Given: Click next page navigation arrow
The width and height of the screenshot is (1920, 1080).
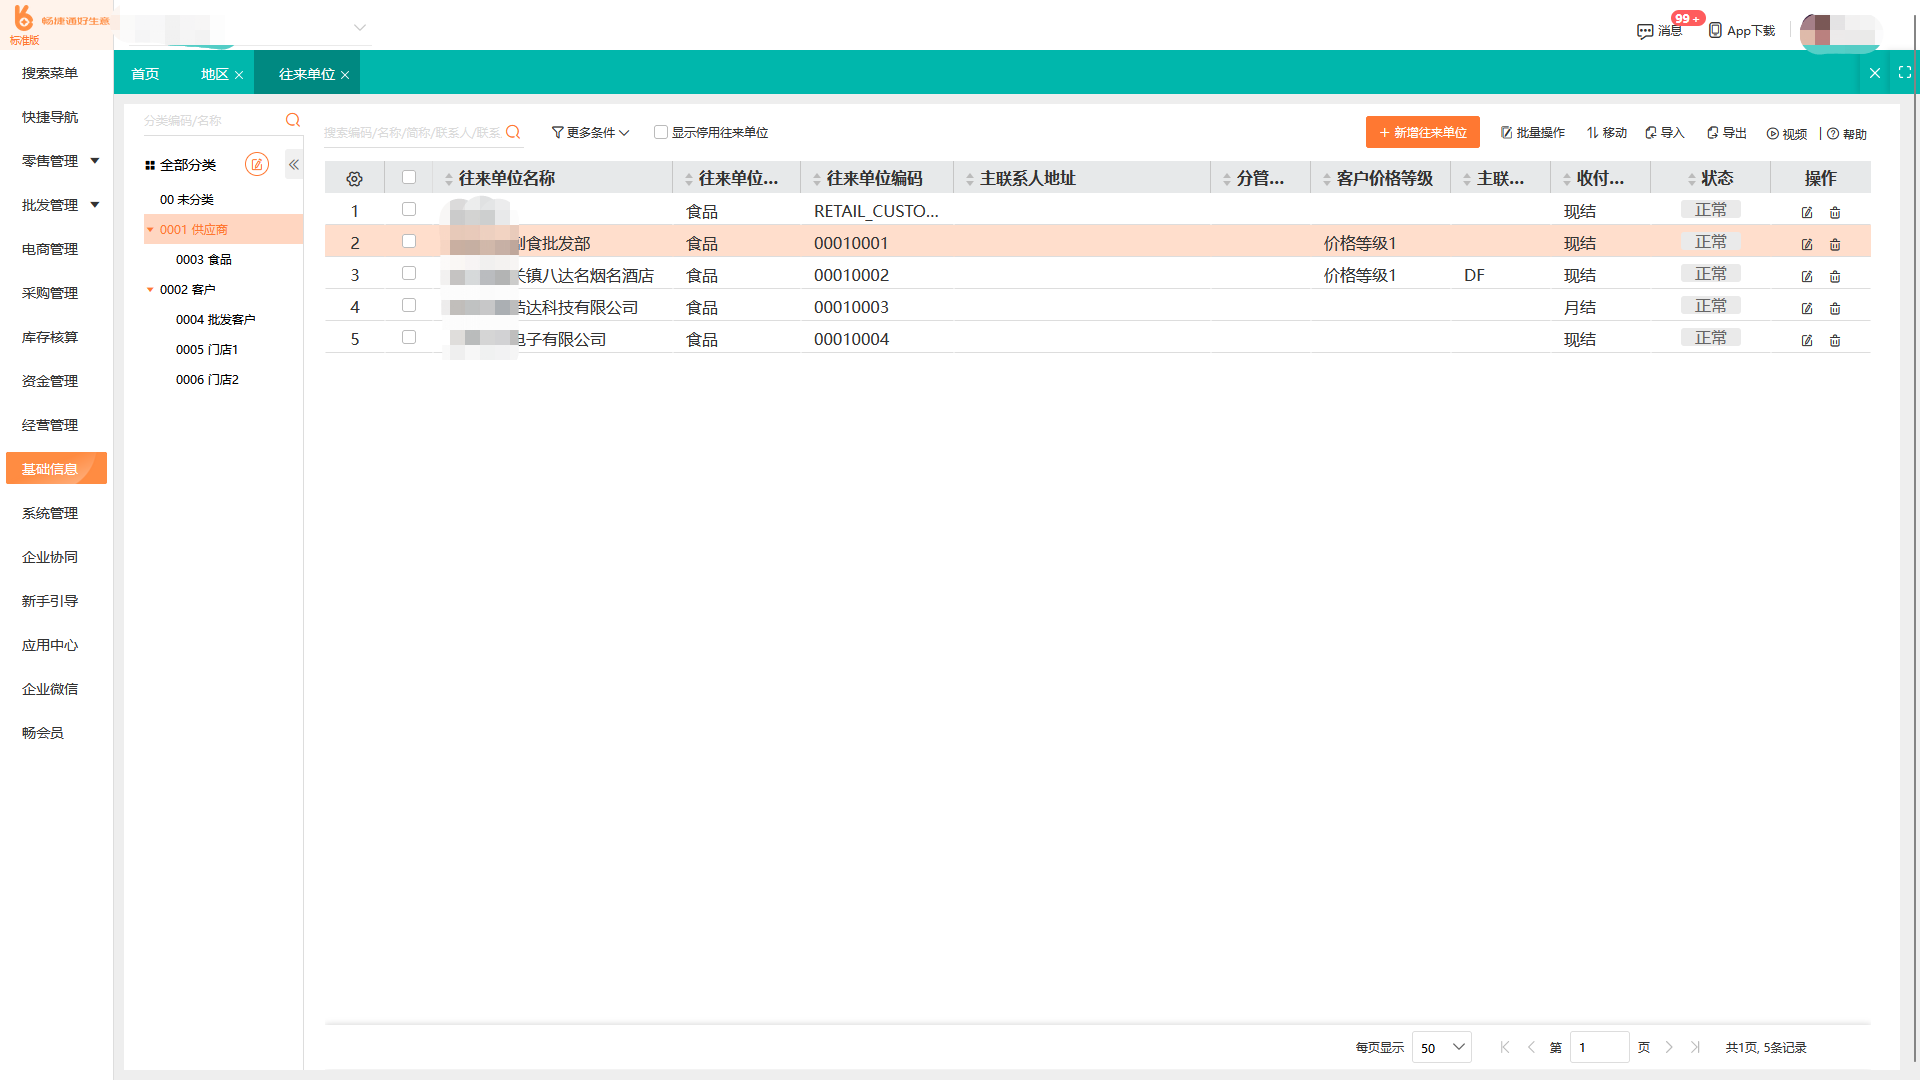Looking at the screenshot, I should click(x=1668, y=1048).
